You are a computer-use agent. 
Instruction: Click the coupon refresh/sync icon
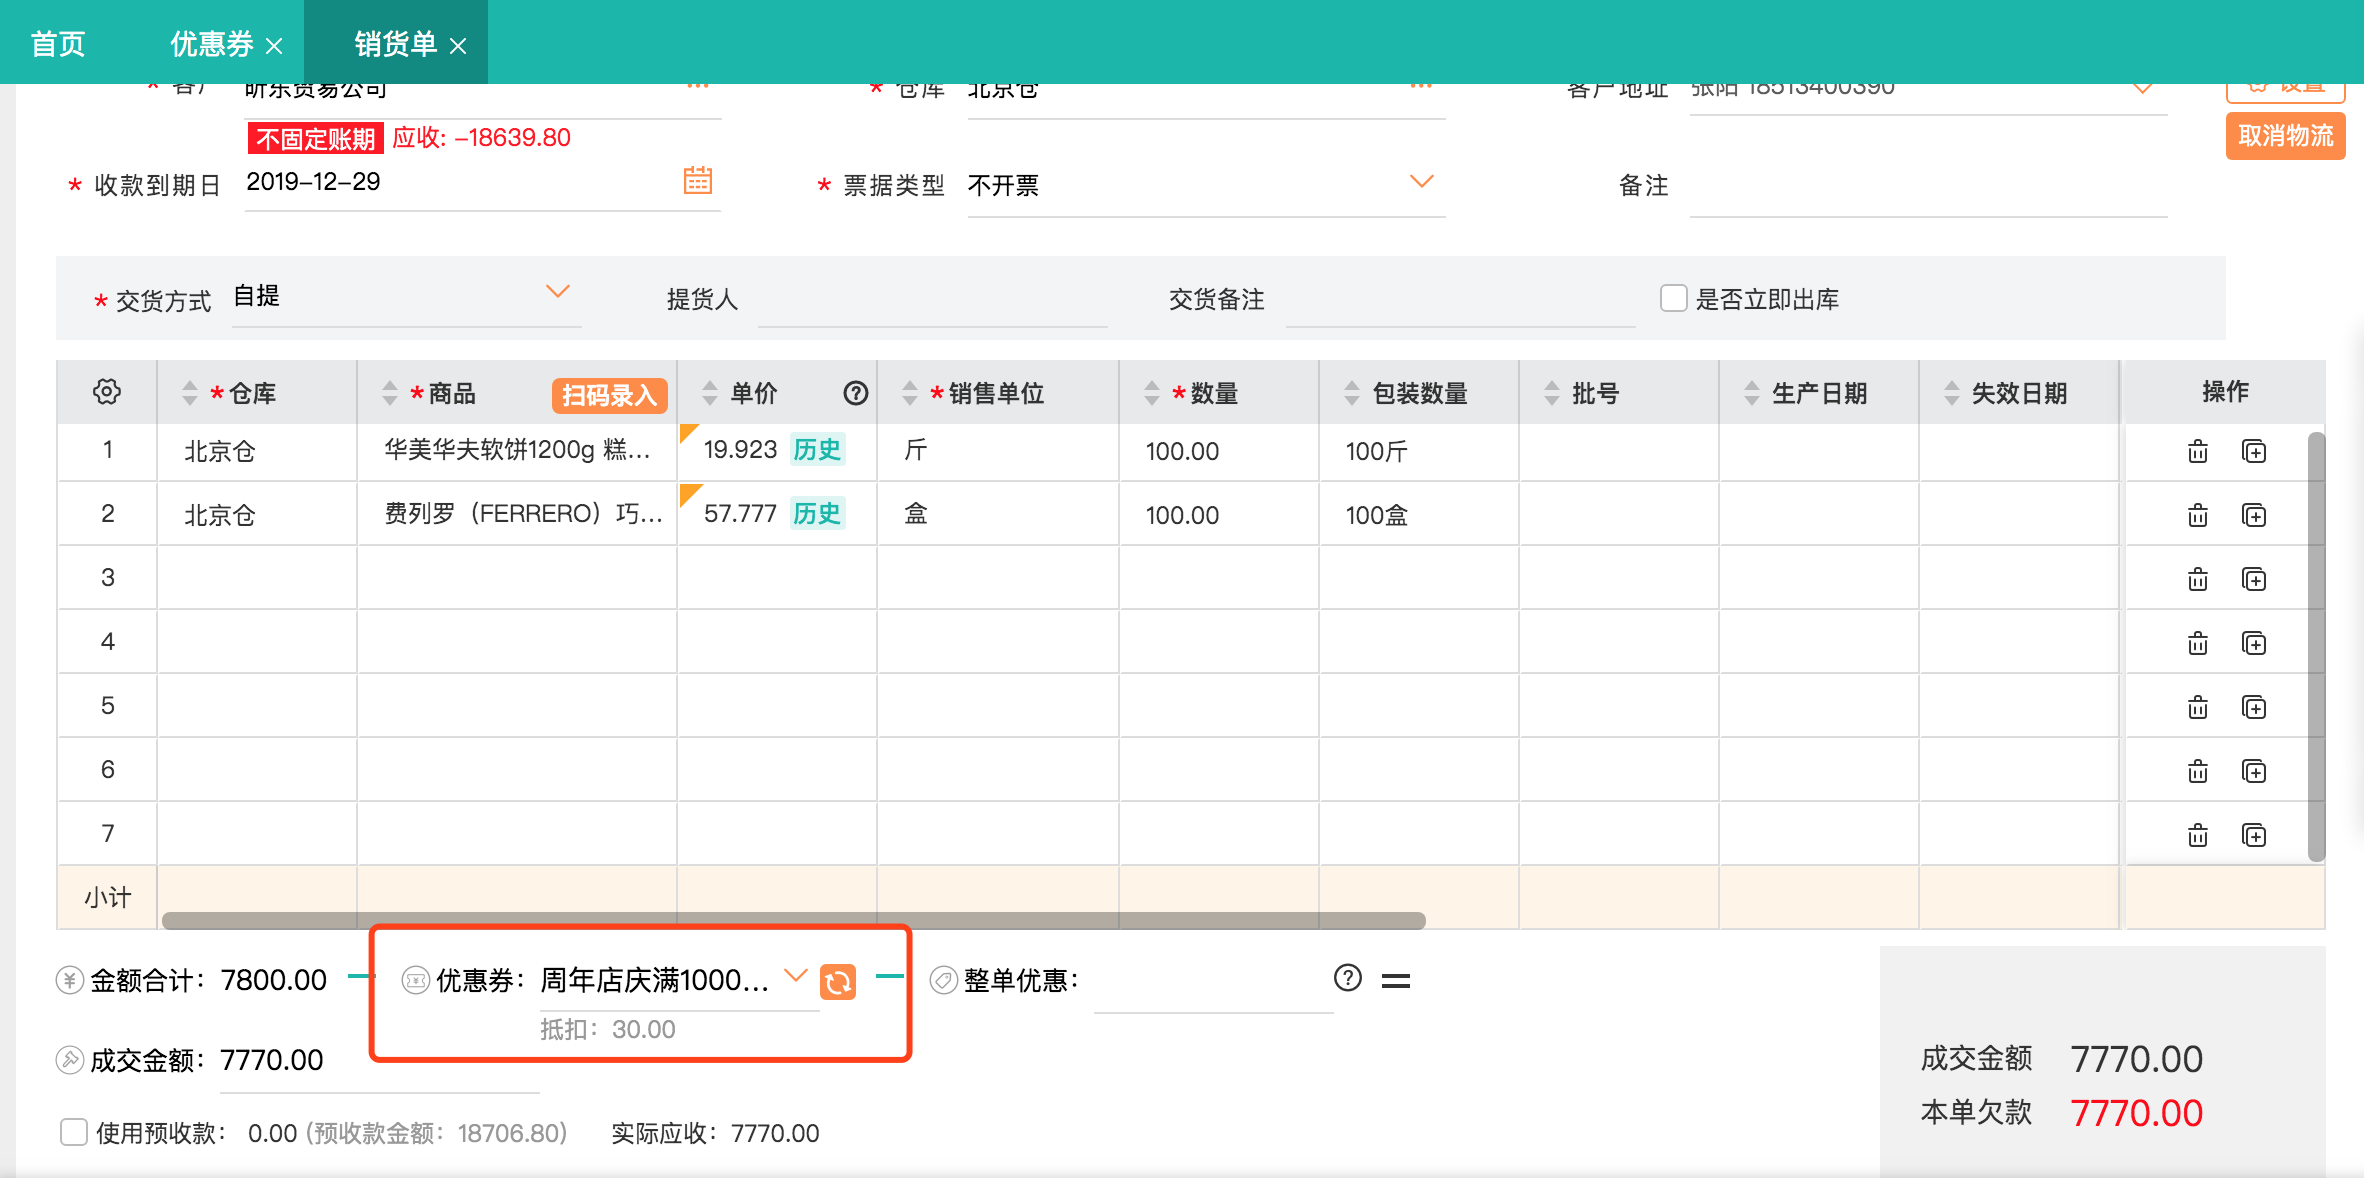pos(840,979)
